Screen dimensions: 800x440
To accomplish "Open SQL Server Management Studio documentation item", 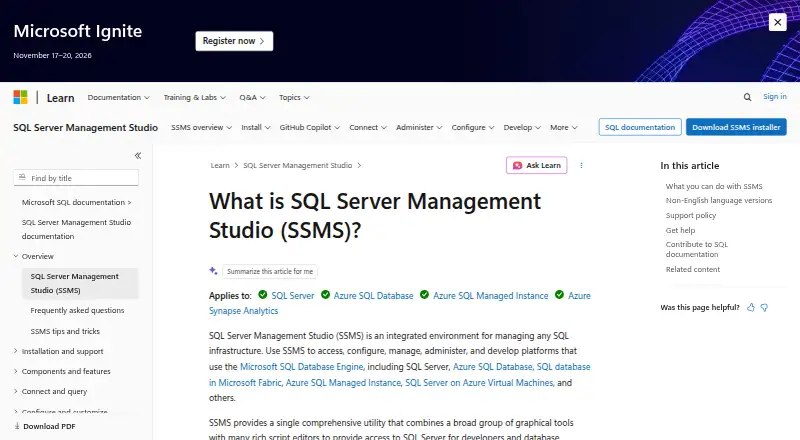I will click(77, 229).
